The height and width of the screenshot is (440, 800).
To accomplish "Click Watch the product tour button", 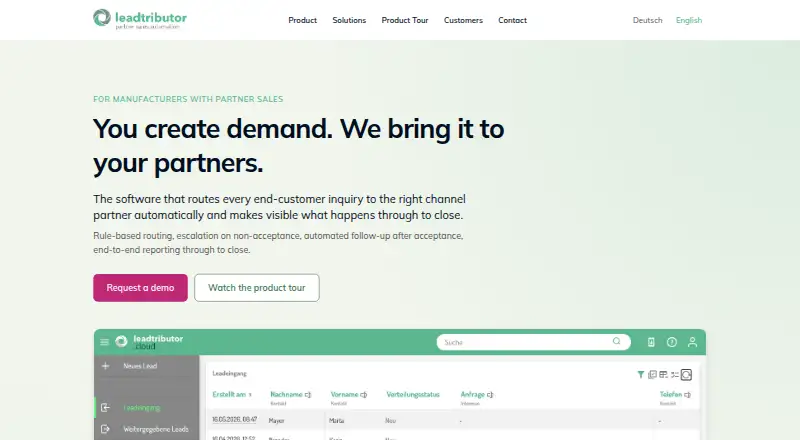I will pyautogui.click(x=257, y=288).
